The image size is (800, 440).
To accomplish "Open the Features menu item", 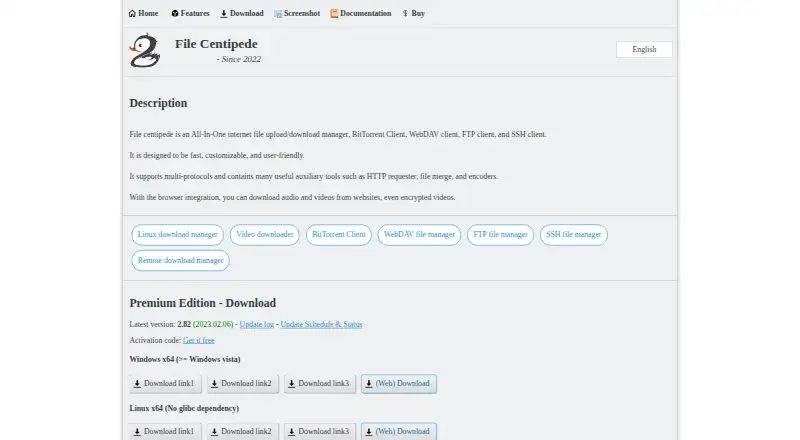I will [190, 14].
